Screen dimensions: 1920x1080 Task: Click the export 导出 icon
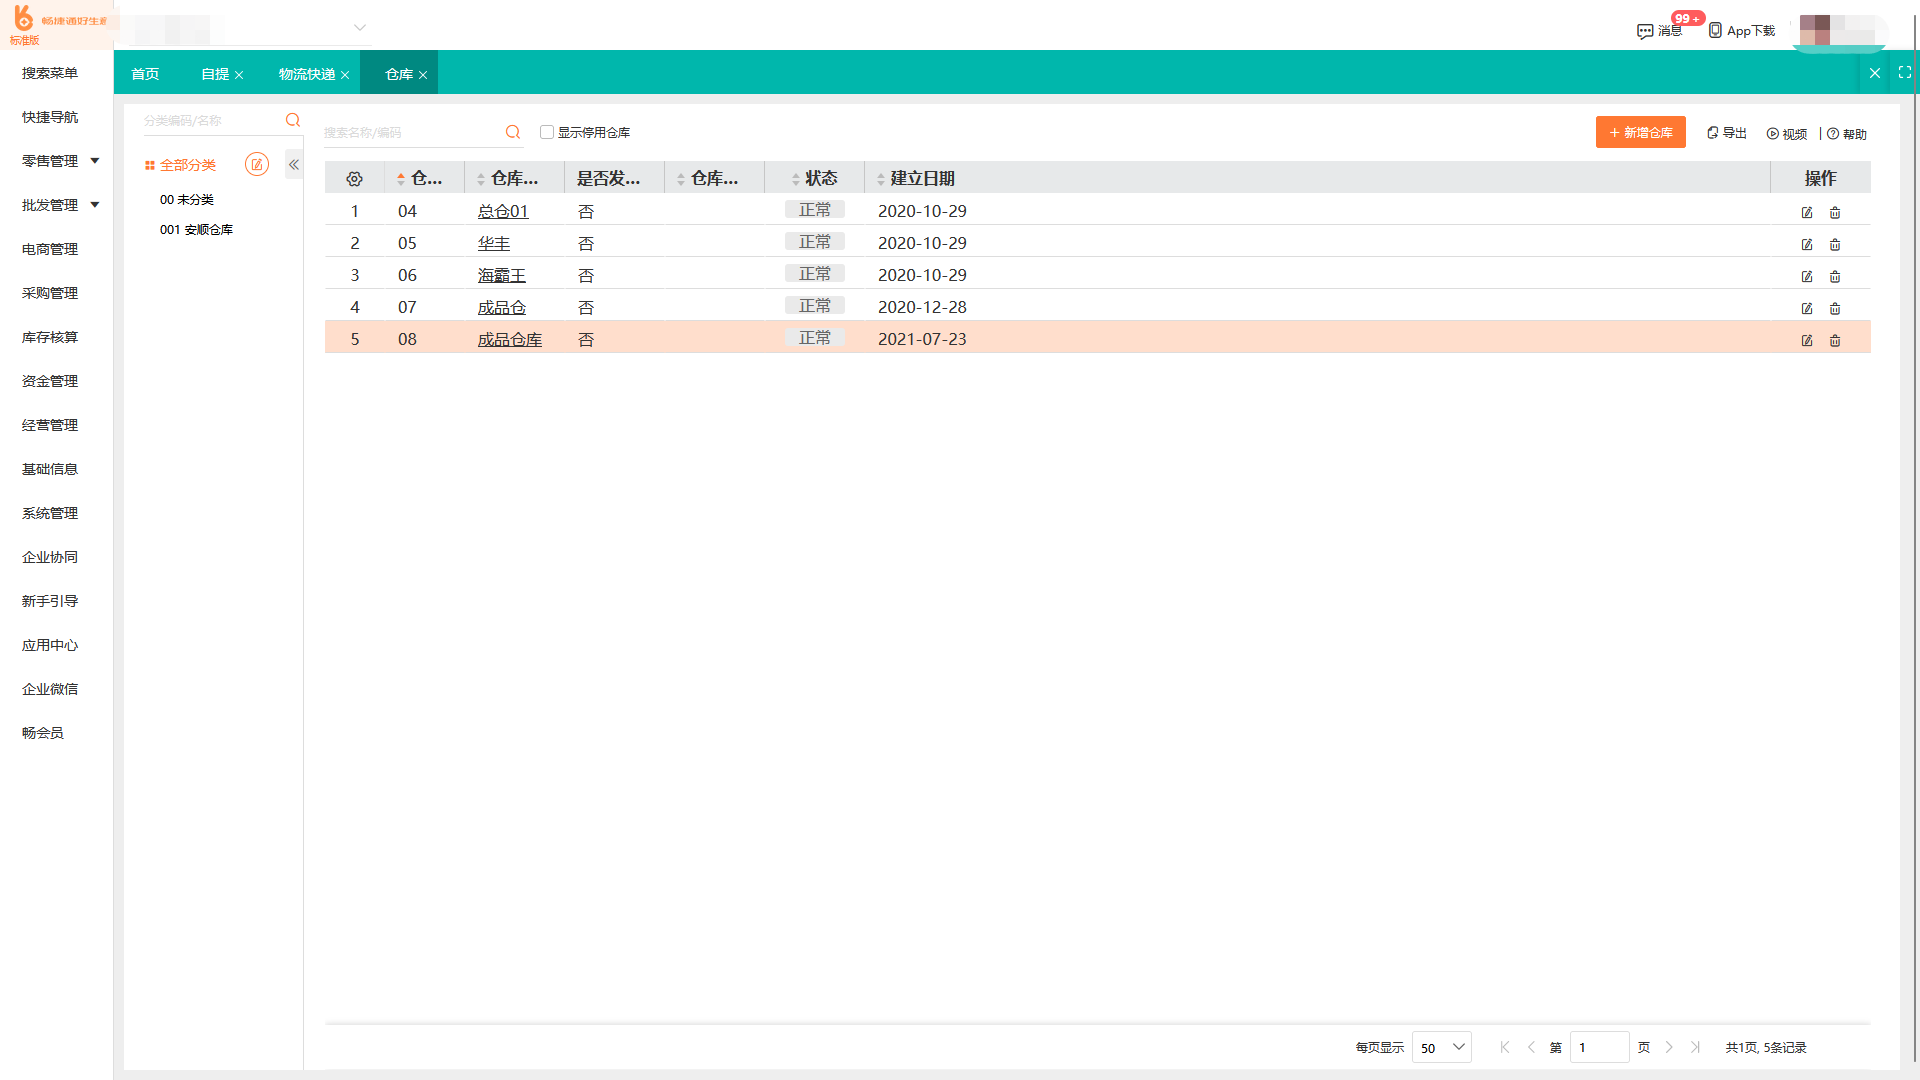click(x=1724, y=131)
